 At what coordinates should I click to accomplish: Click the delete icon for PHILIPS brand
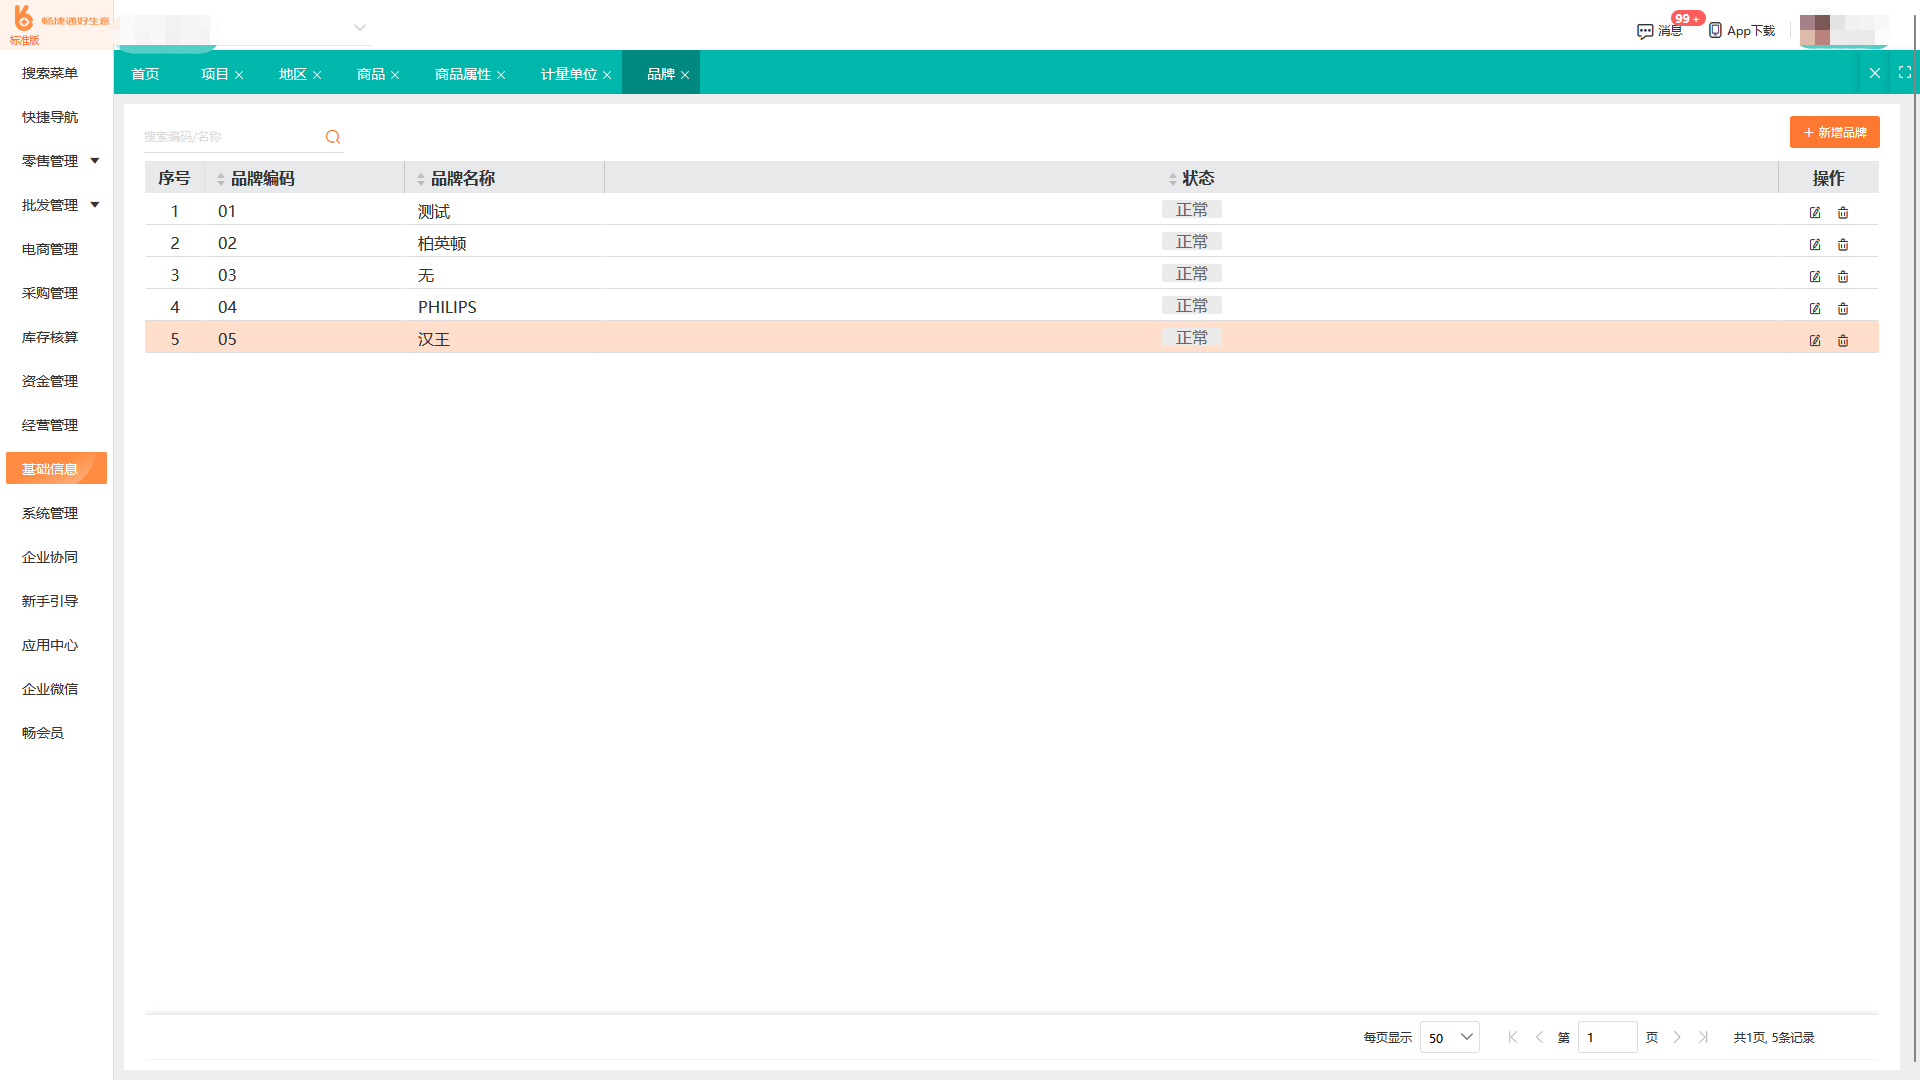pyautogui.click(x=1844, y=306)
